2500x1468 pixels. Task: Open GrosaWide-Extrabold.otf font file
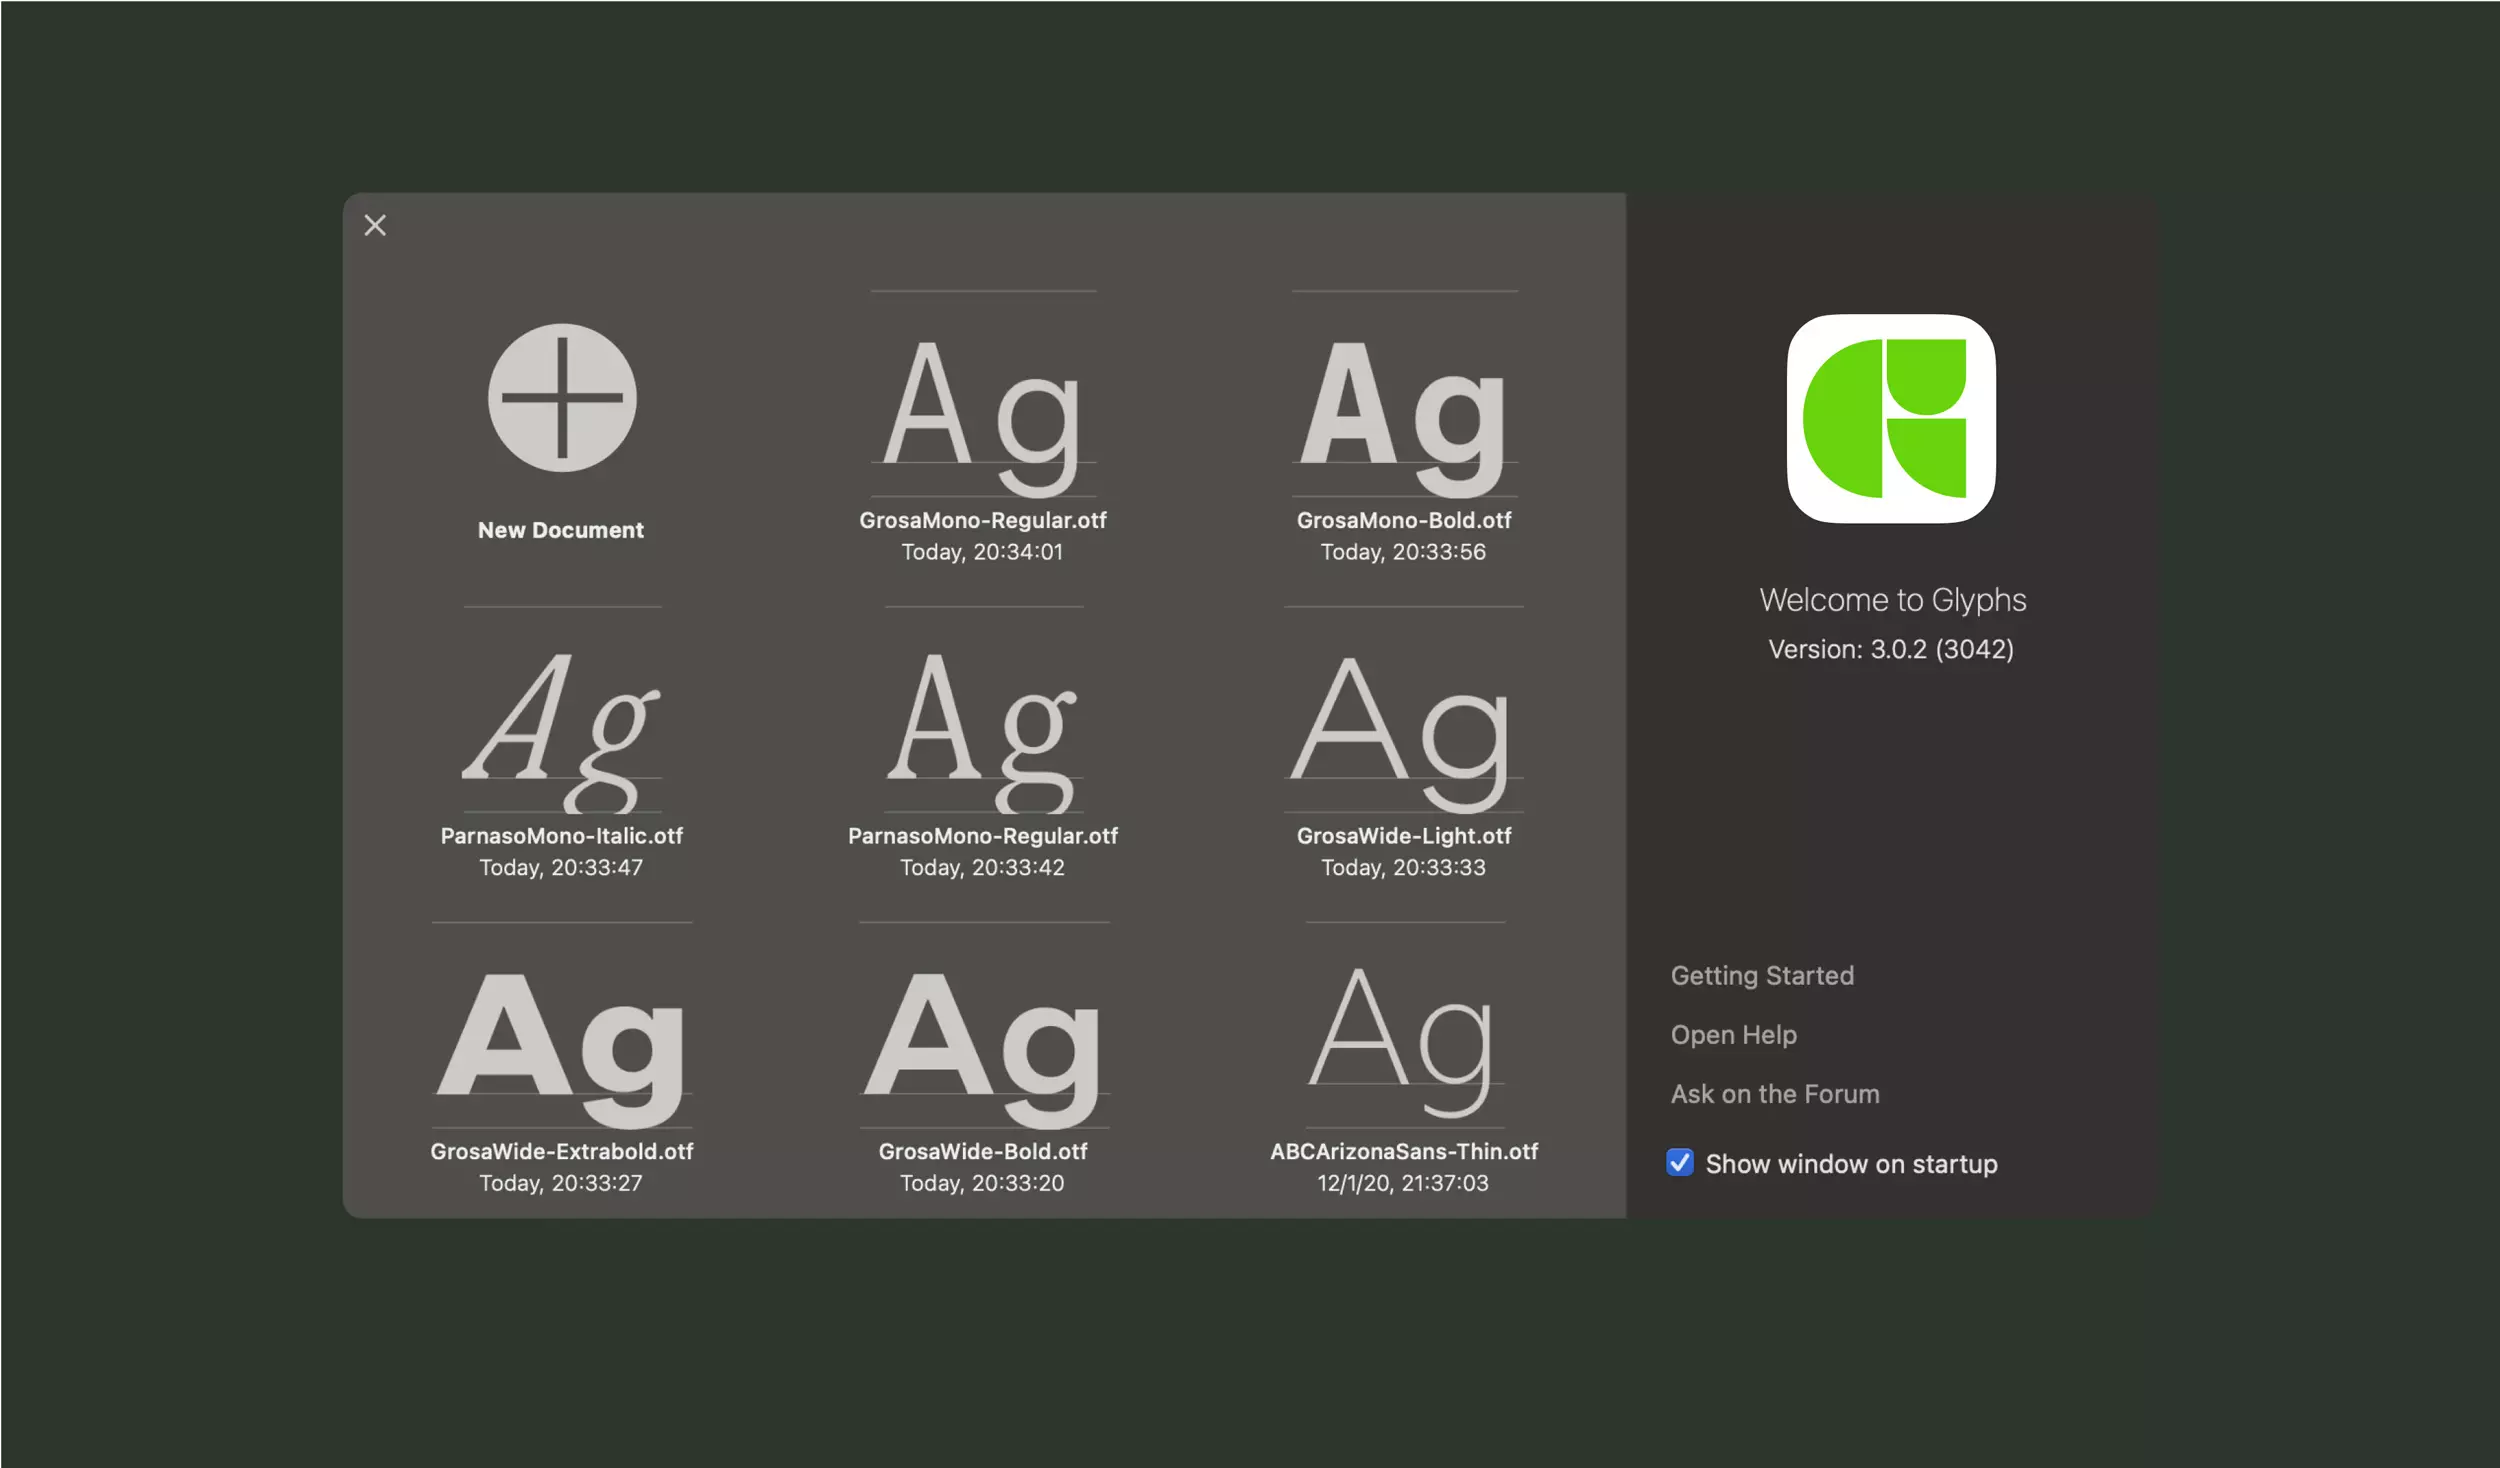tap(559, 1066)
